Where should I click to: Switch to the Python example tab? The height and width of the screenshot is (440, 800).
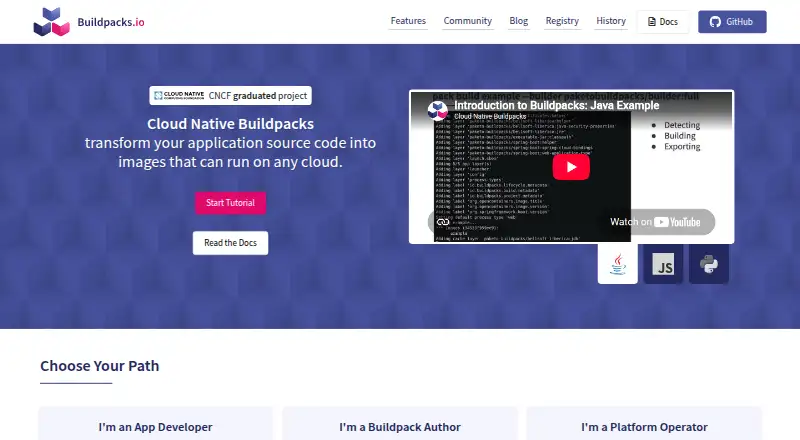tap(709, 264)
